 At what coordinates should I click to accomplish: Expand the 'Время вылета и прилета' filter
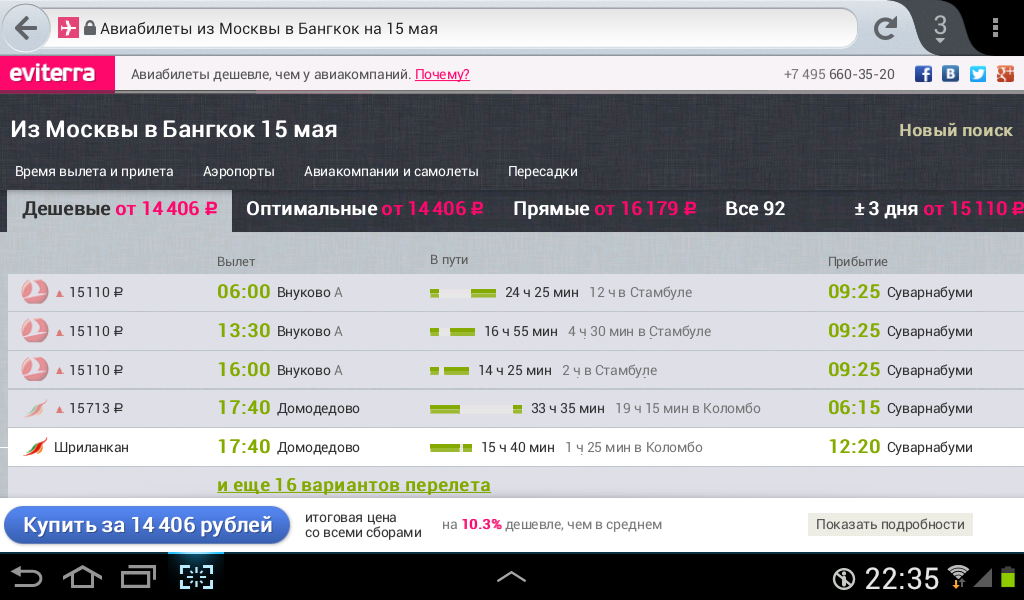pos(94,171)
